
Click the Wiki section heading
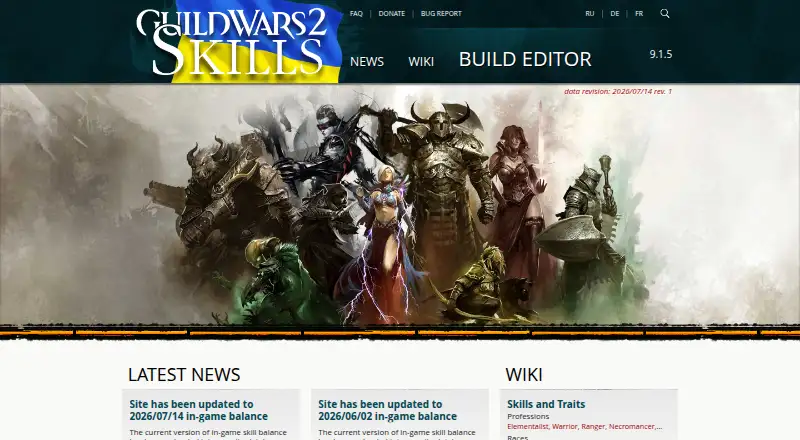524,375
